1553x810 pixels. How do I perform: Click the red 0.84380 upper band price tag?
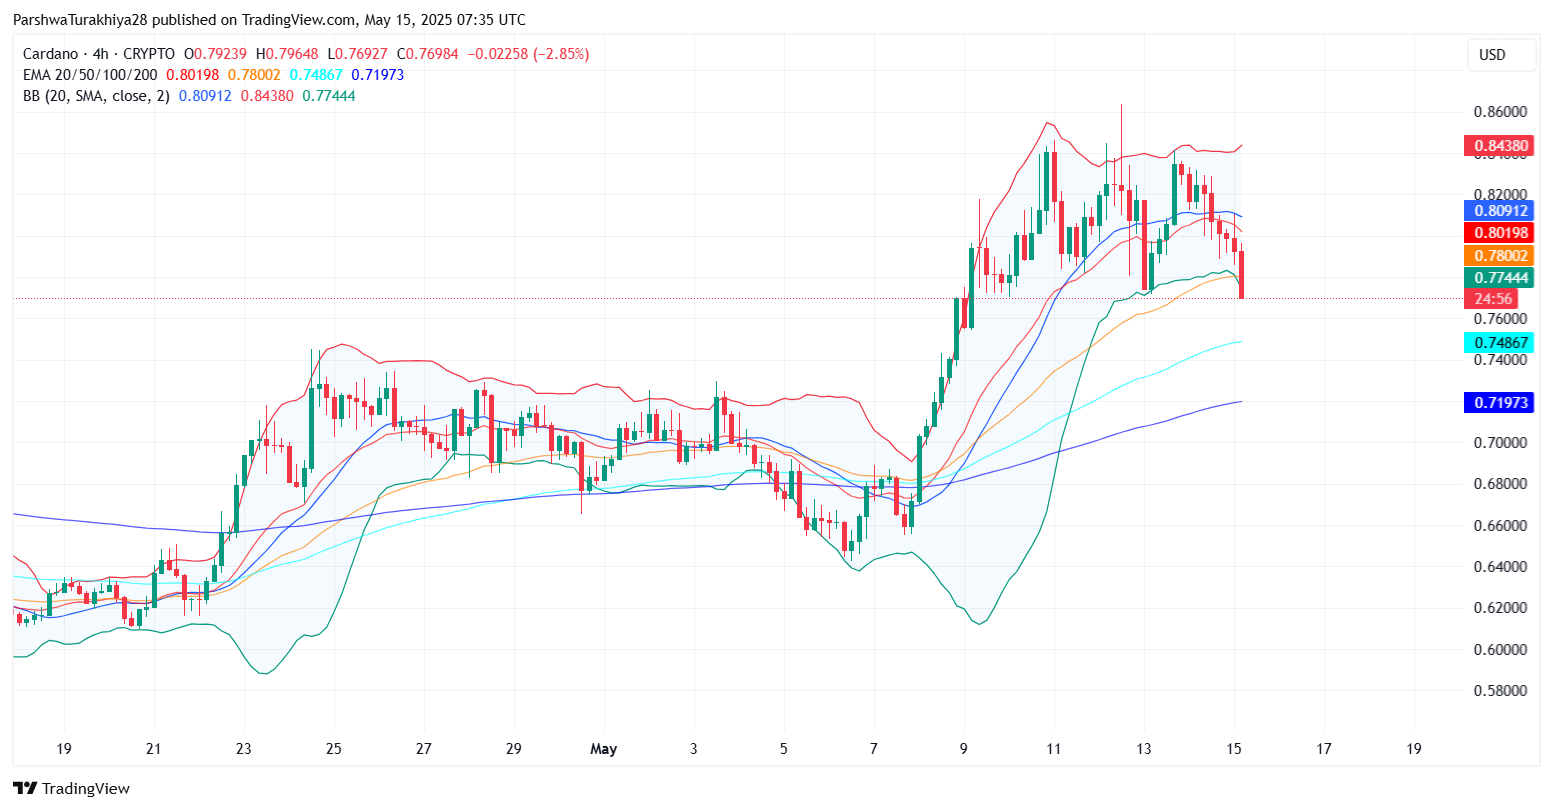pyautogui.click(x=1500, y=146)
